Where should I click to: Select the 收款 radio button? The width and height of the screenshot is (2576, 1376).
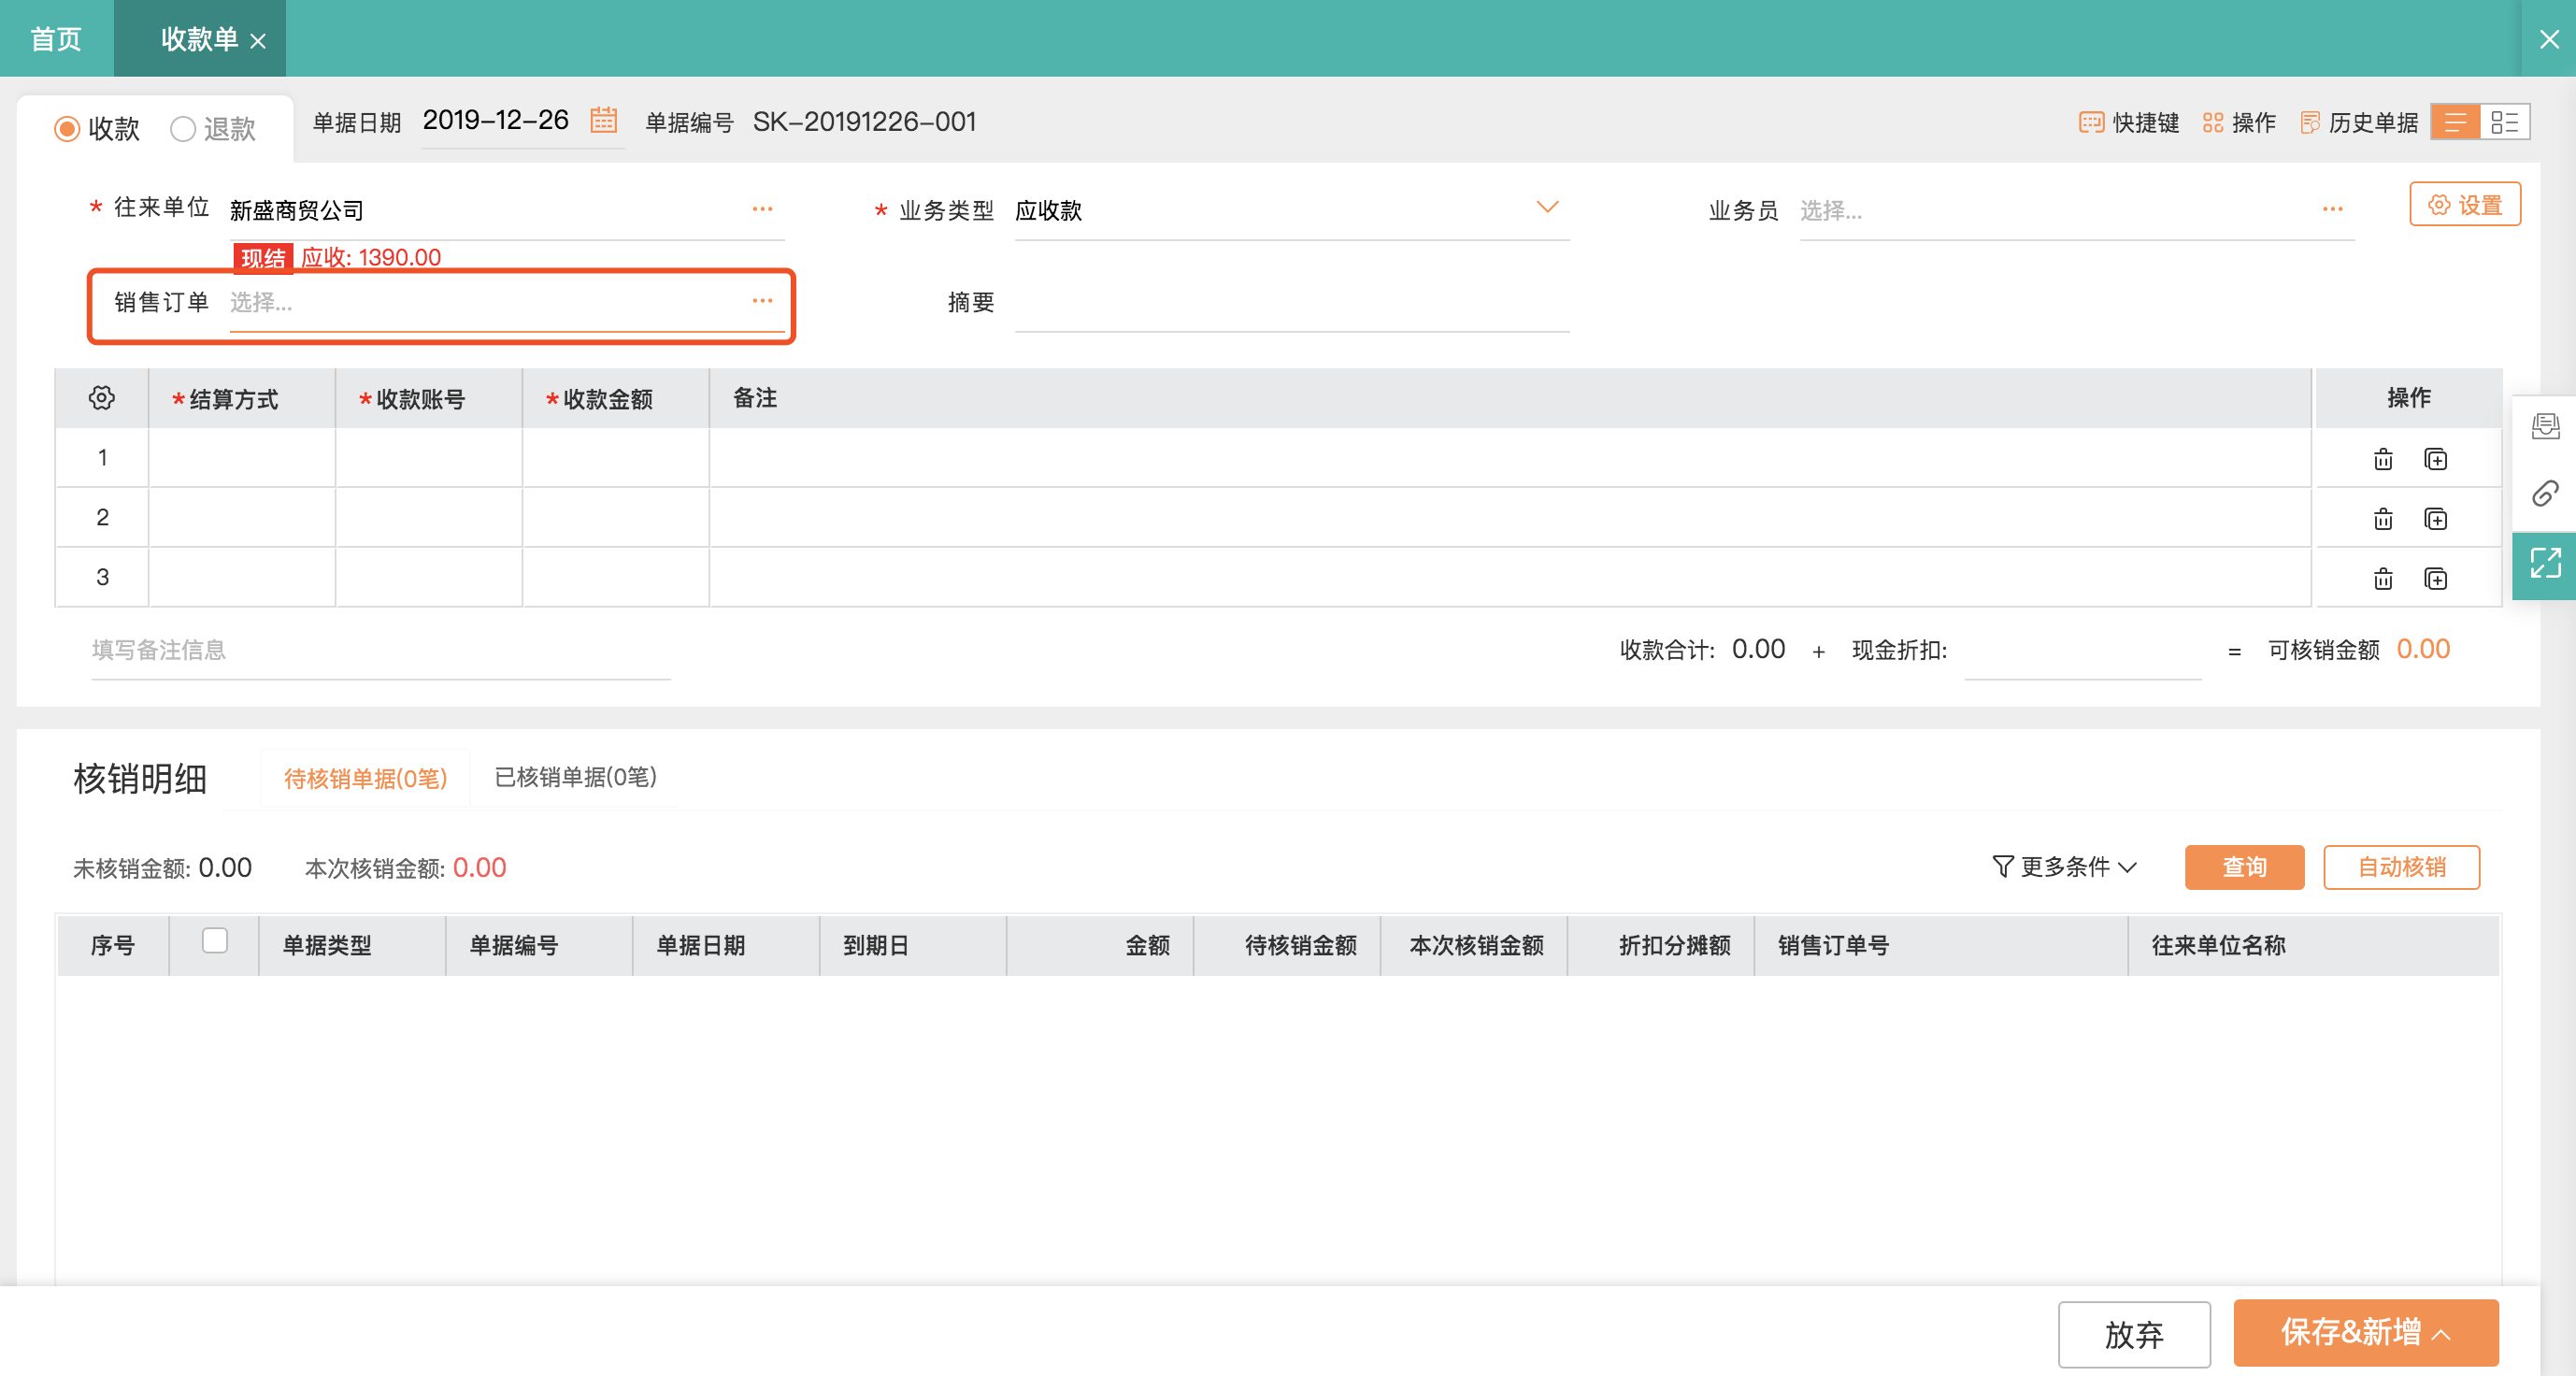coord(63,128)
